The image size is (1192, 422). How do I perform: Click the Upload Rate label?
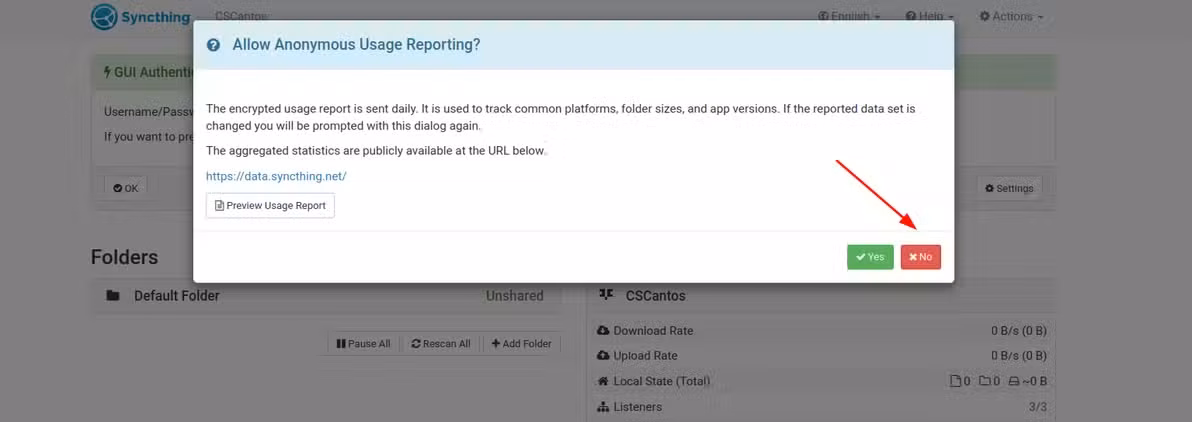click(645, 356)
